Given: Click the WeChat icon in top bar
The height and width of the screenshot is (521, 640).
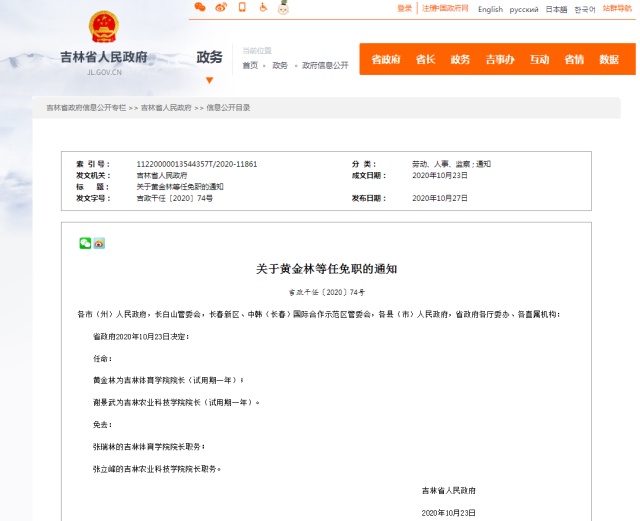Looking at the screenshot, I should [200, 8].
